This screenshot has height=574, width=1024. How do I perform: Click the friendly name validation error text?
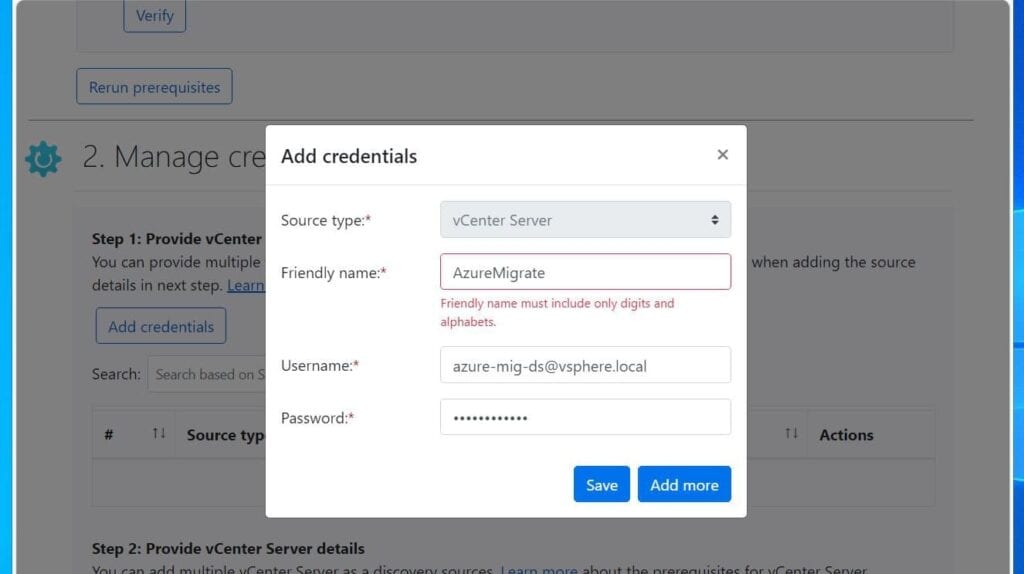pos(557,312)
